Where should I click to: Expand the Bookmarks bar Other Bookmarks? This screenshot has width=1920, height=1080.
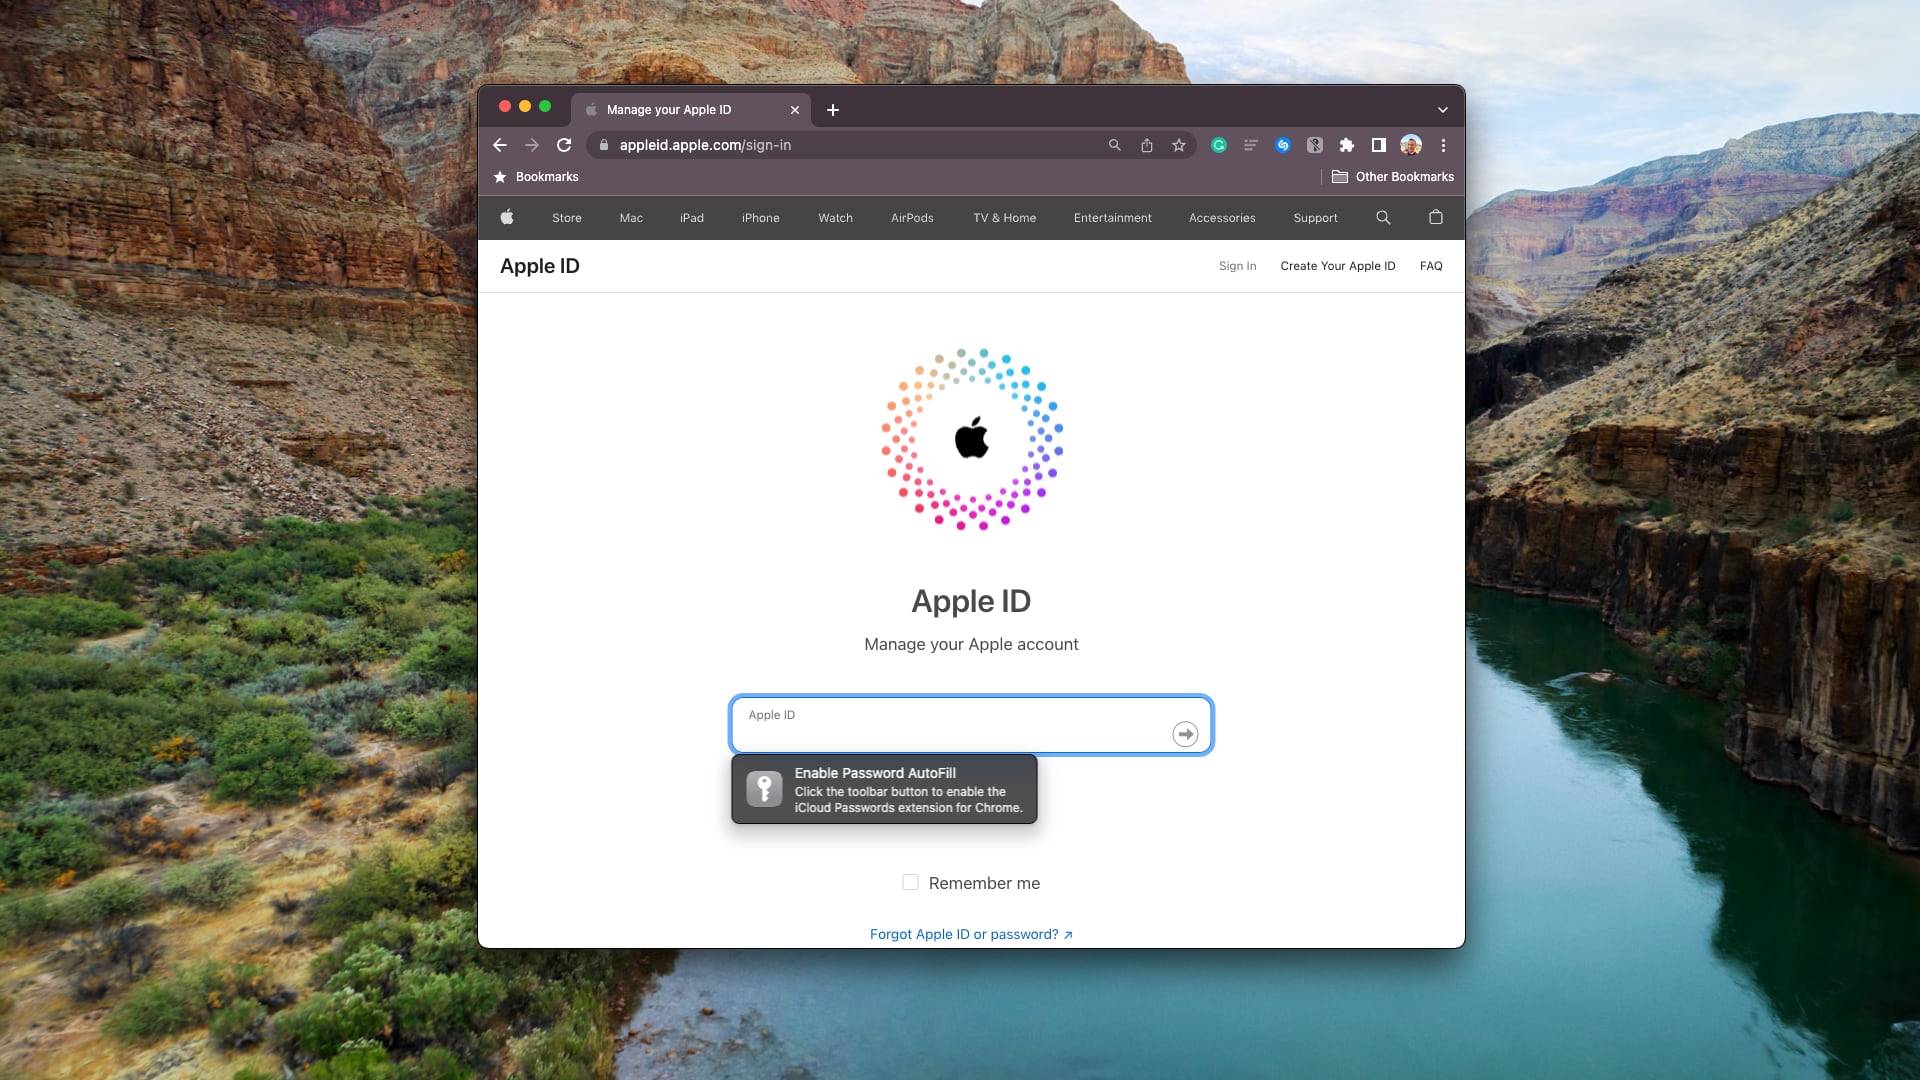[x=1394, y=177]
